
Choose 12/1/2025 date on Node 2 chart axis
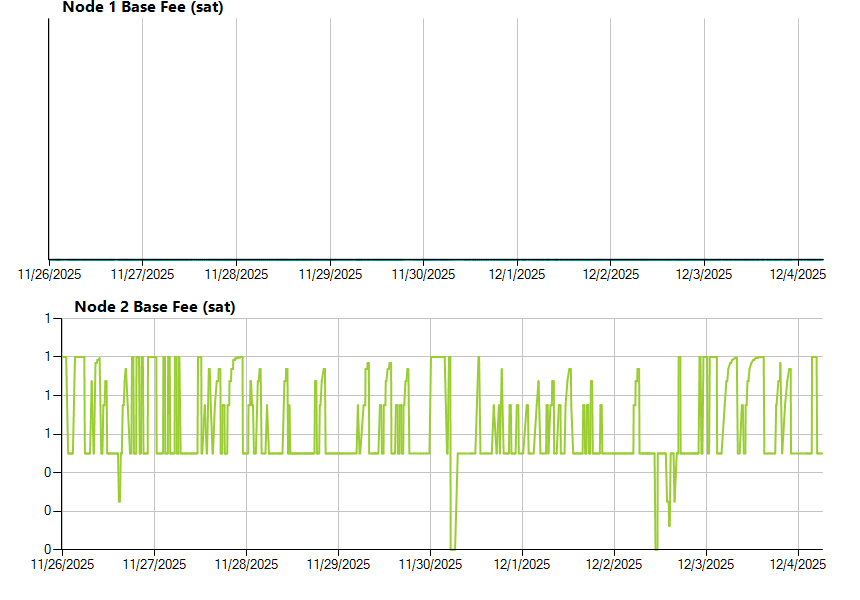[523, 565]
